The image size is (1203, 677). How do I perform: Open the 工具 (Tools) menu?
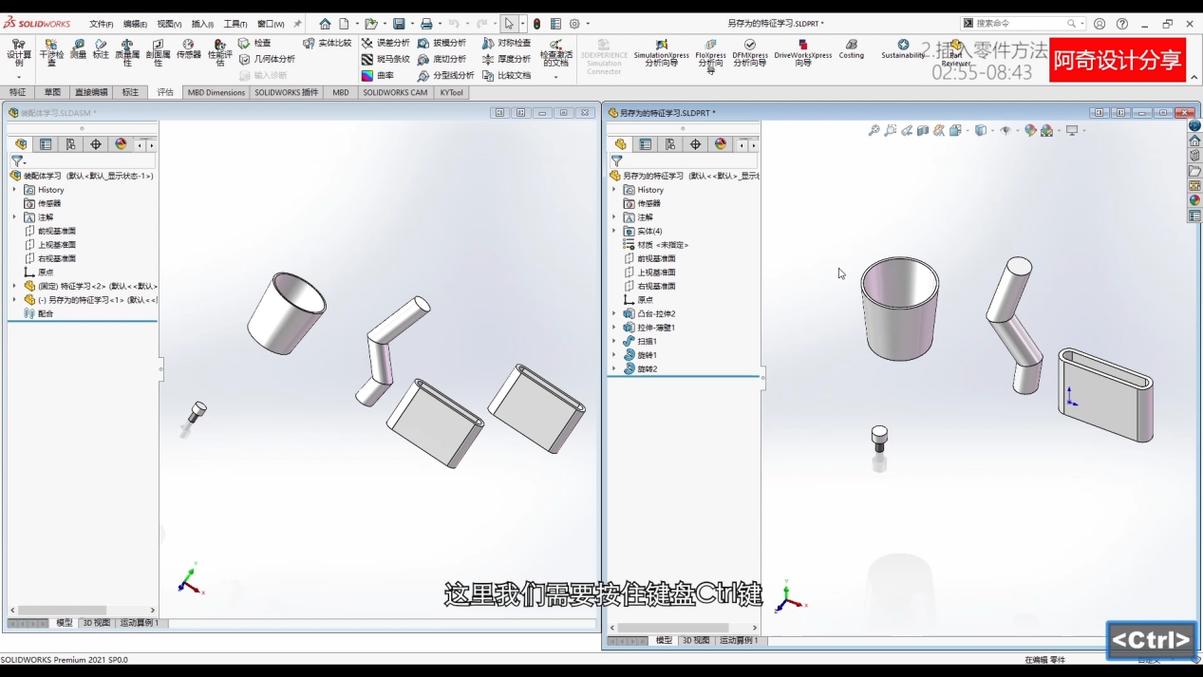point(235,24)
